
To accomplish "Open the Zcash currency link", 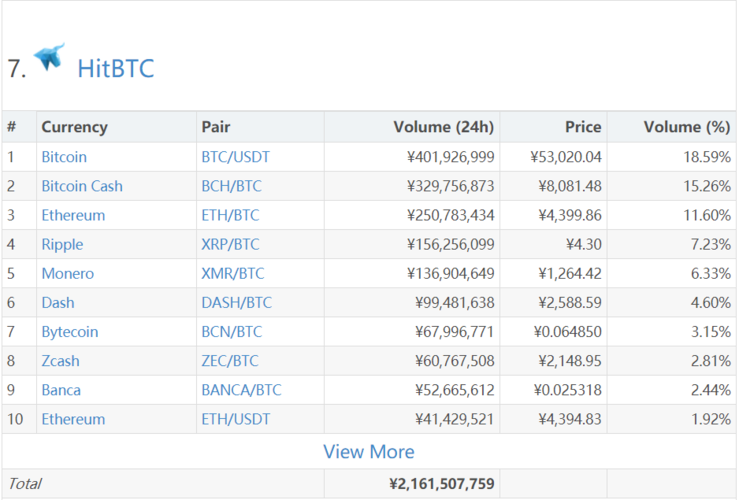I will point(60,360).
